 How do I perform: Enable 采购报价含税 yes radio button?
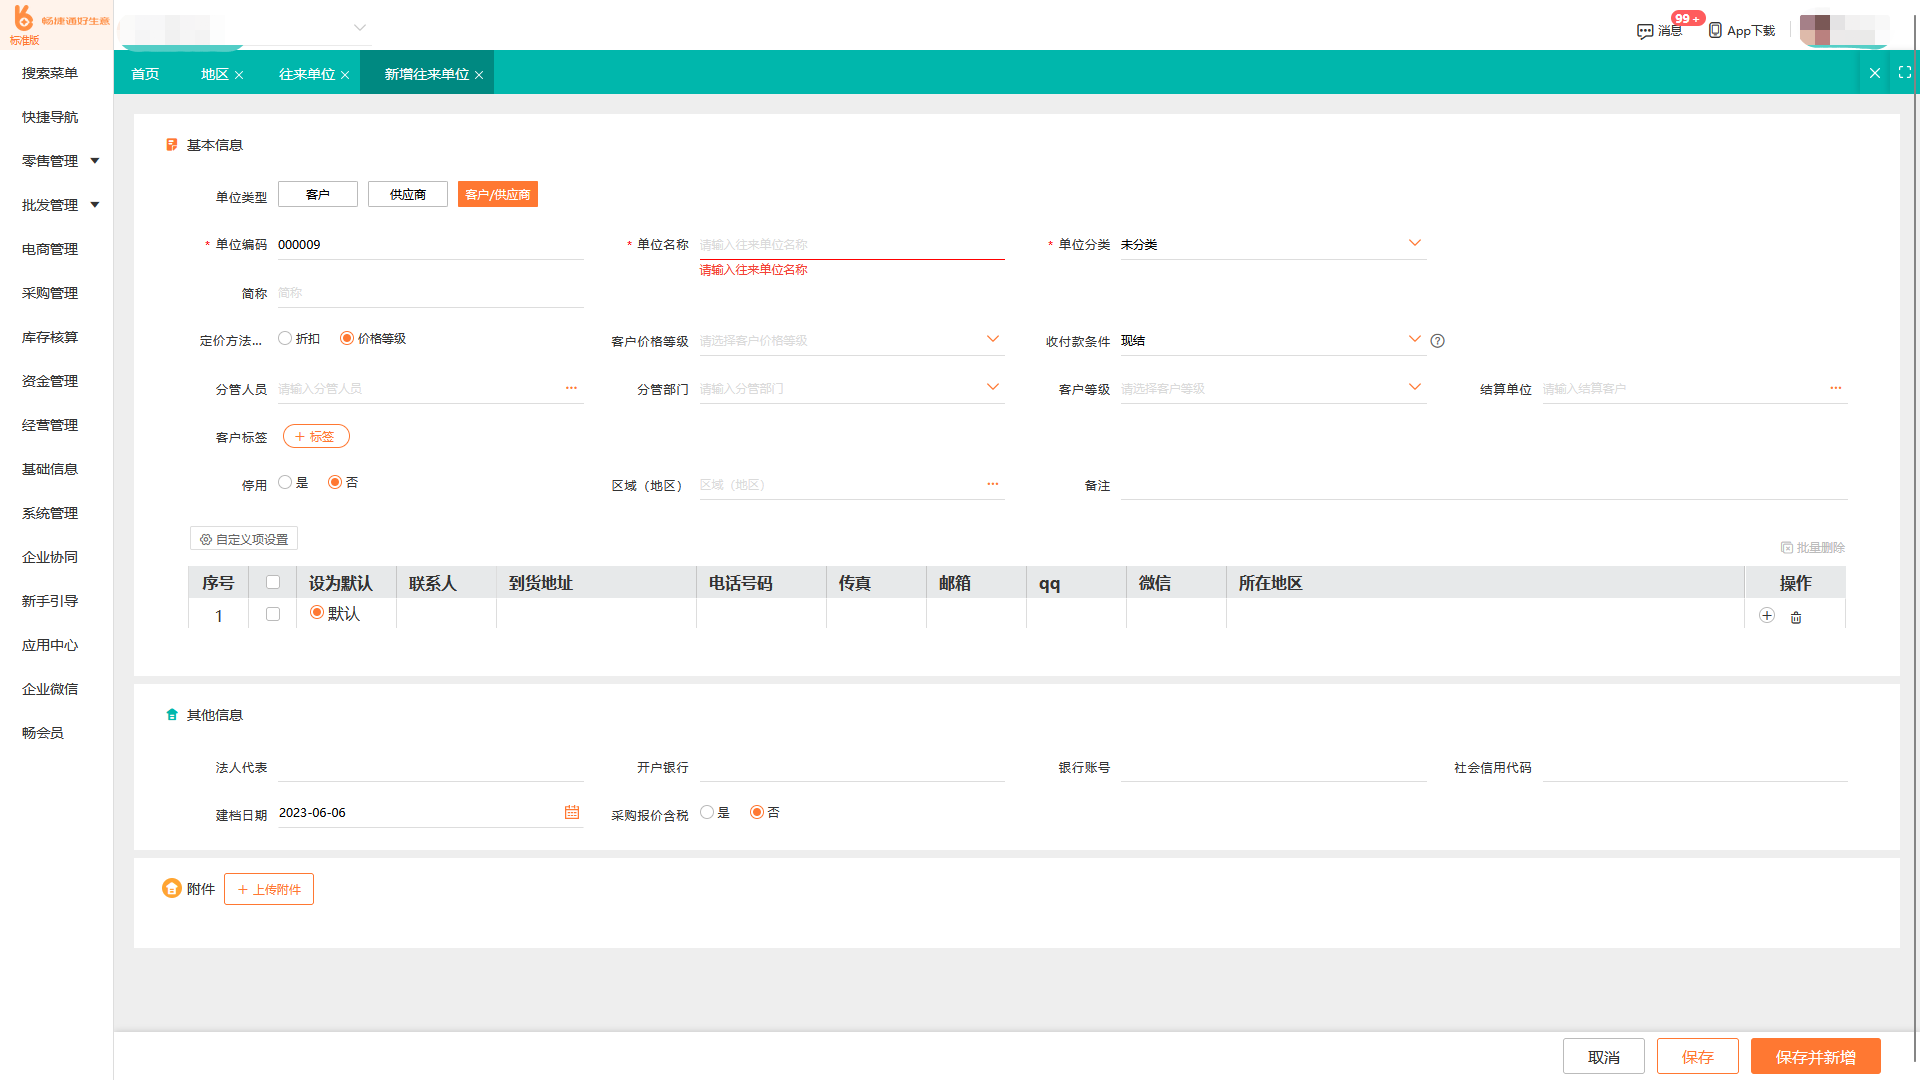click(707, 812)
